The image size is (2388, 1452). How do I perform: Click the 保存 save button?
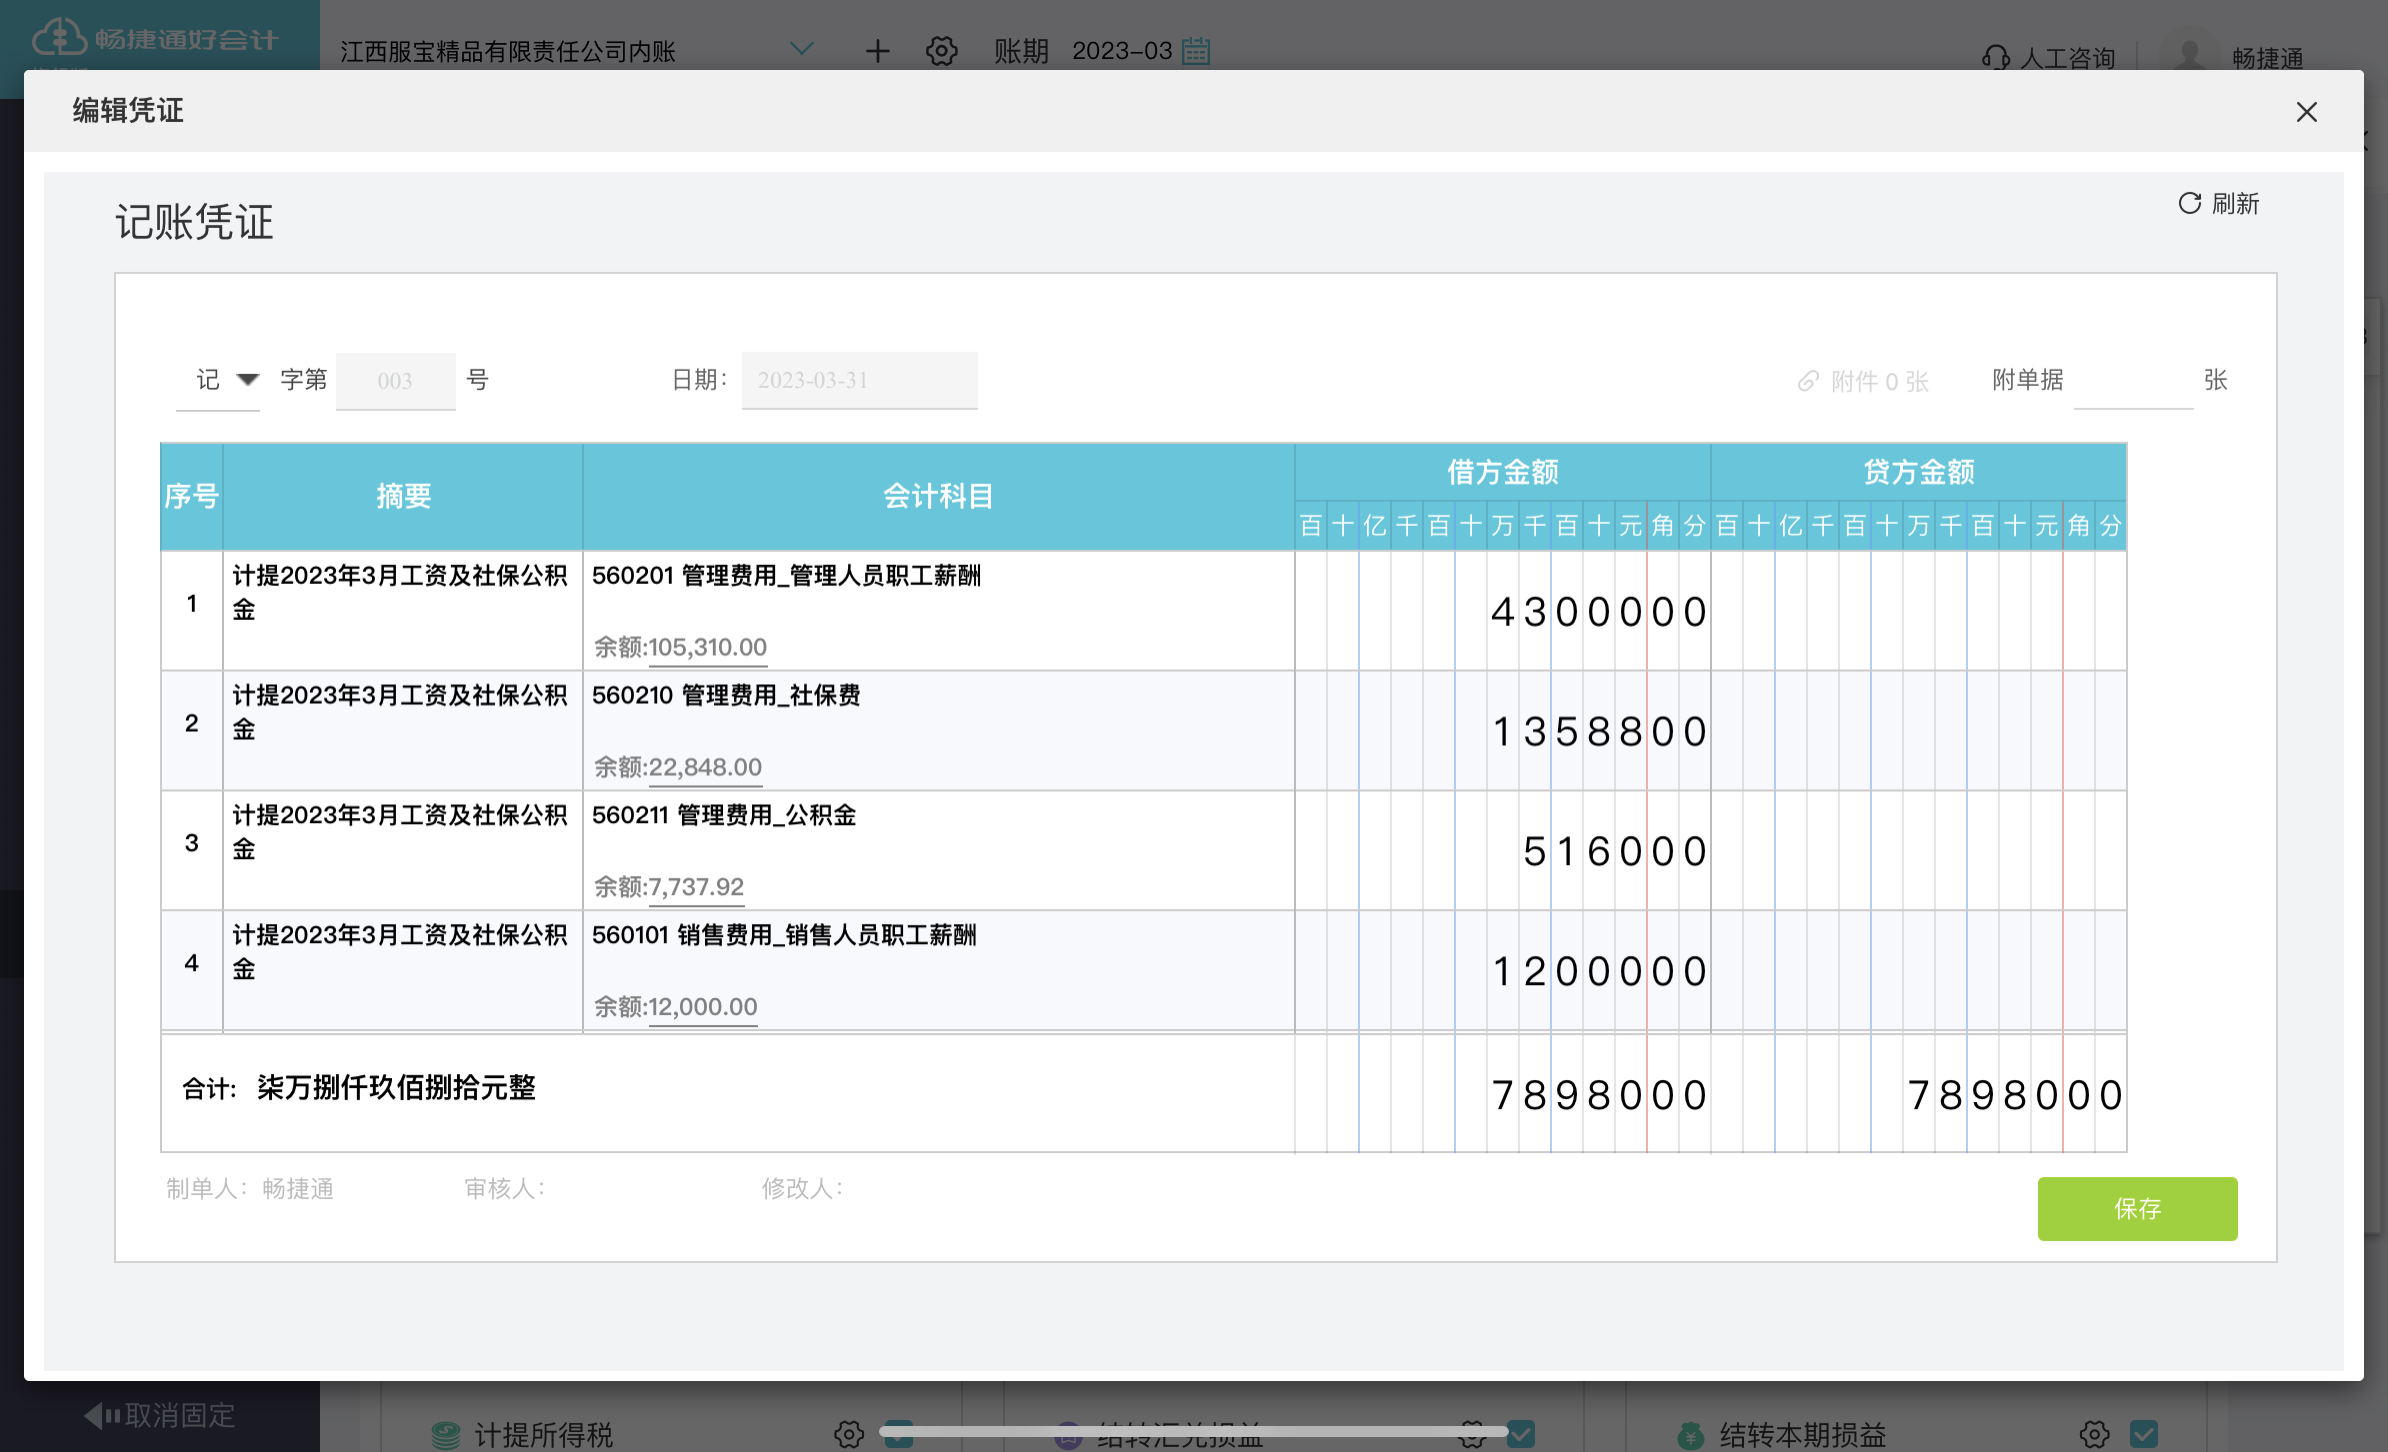(x=2137, y=1208)
